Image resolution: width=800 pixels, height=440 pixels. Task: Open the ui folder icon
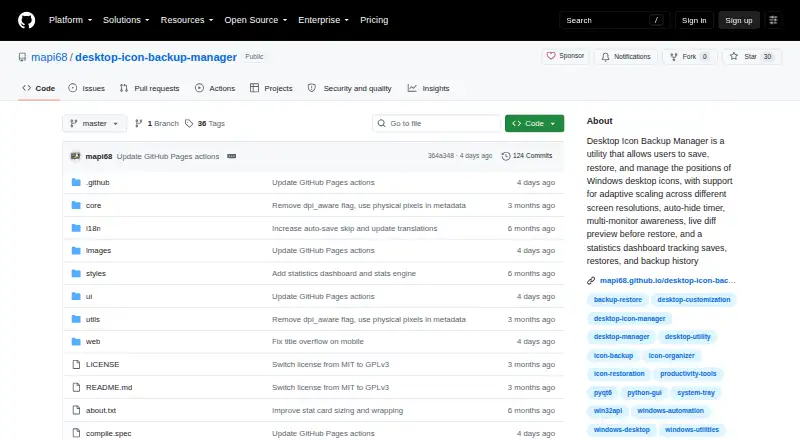pos(76,297)
